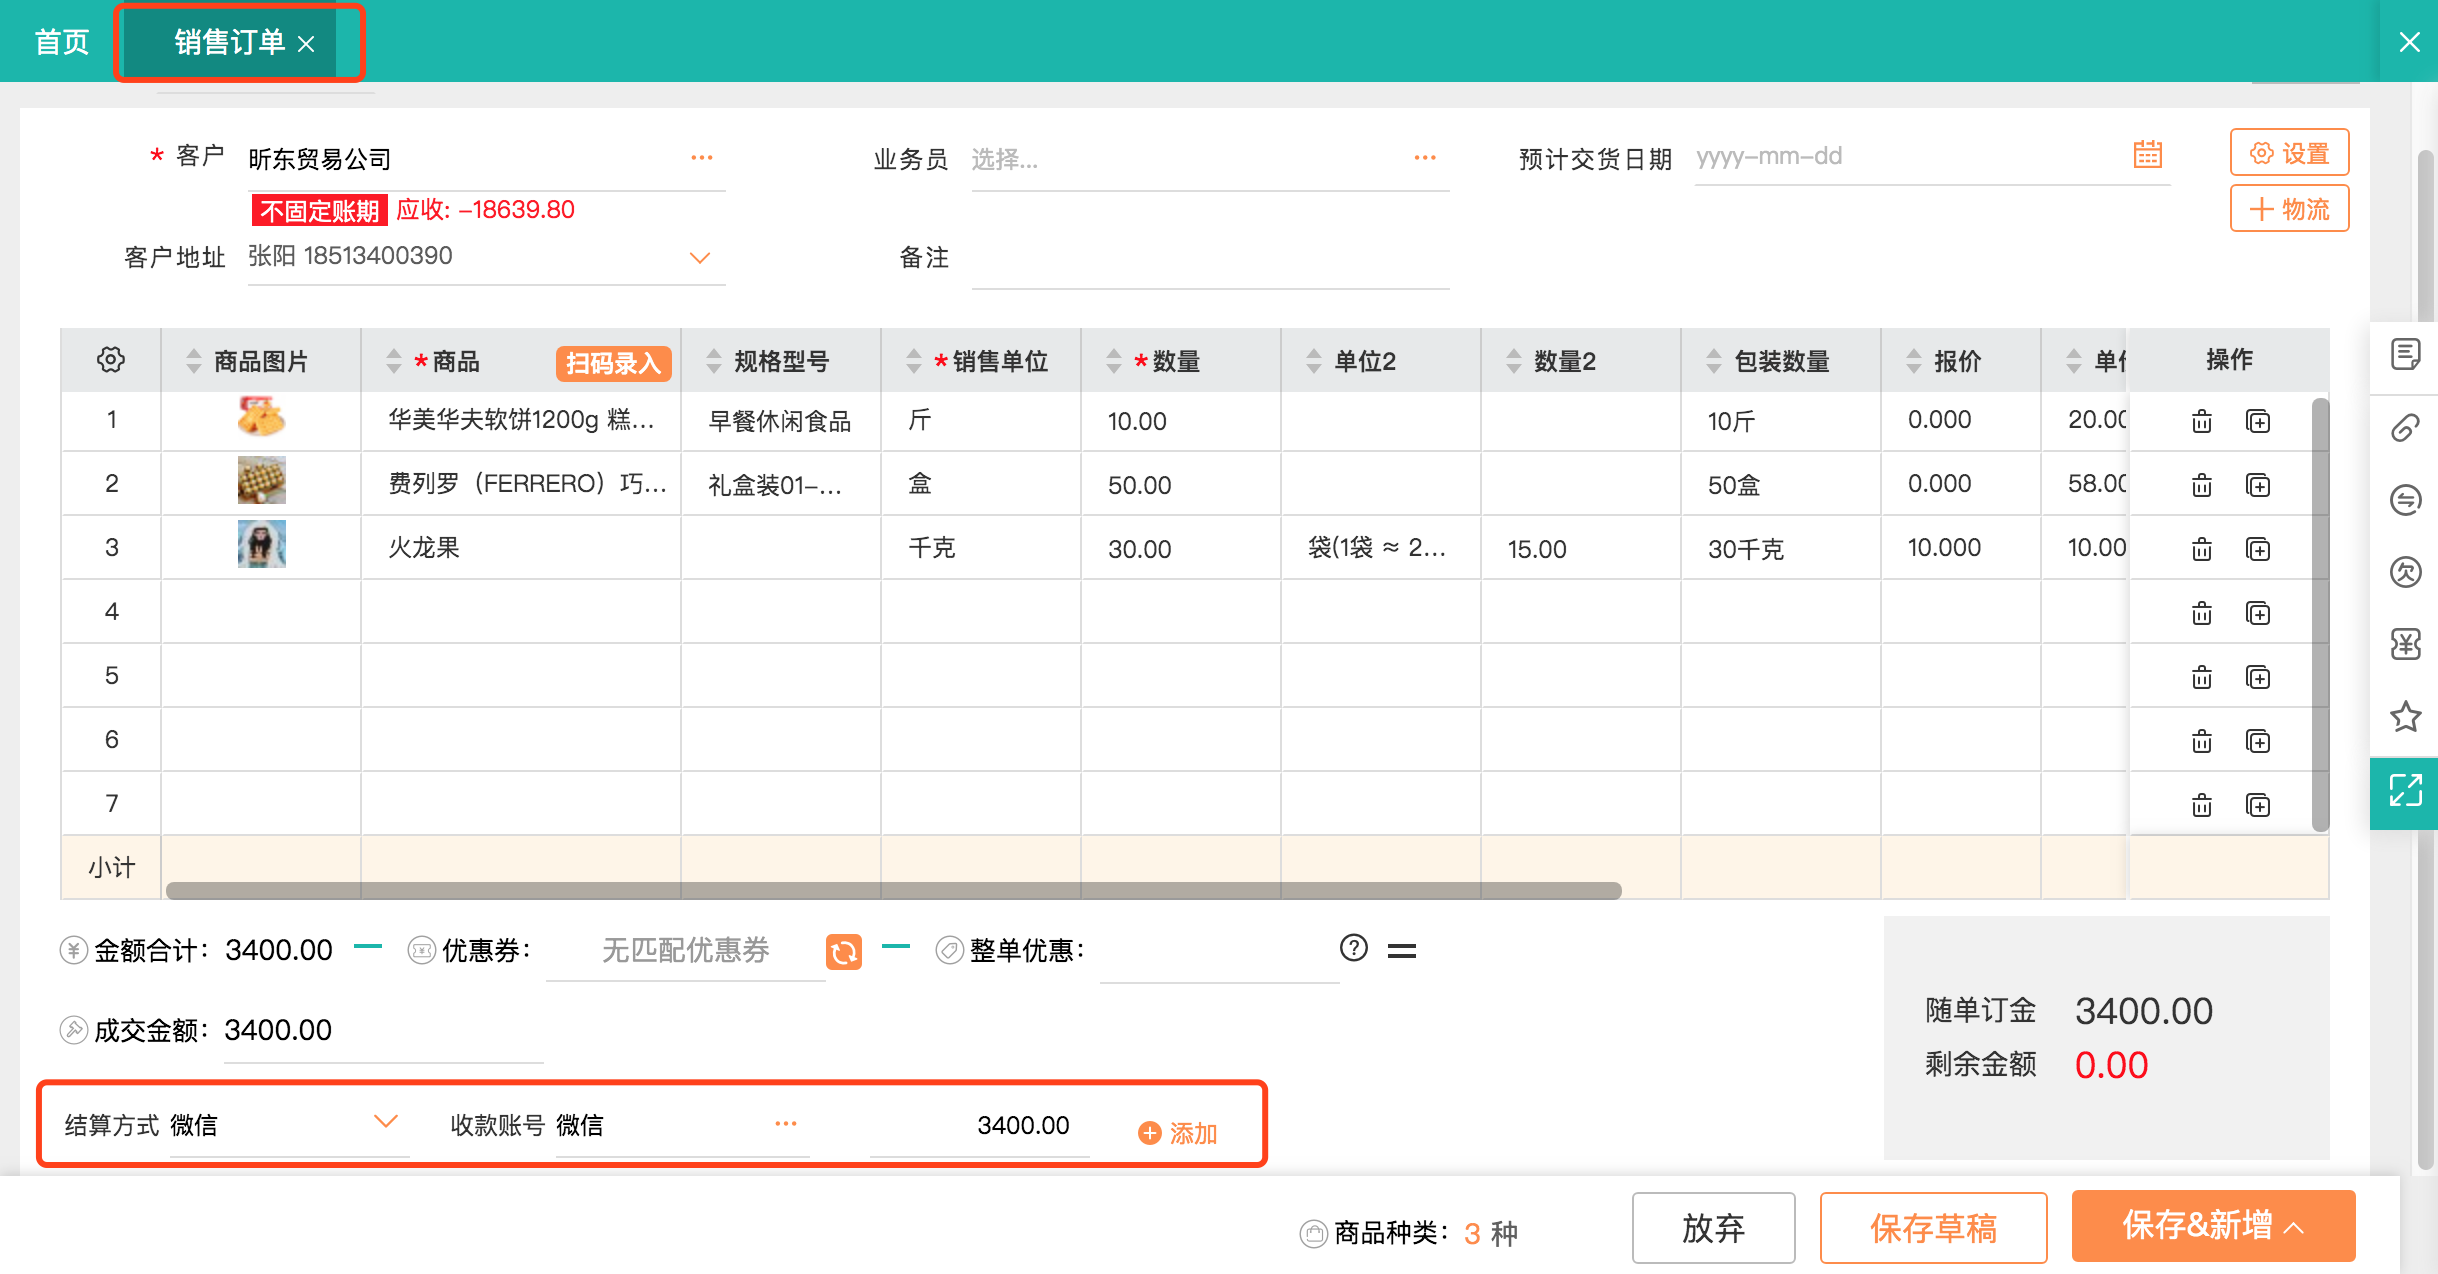Click the 添加 add payment method button
Image resolution: width=2438 pixels, height=1274 pixels.
pos(1179,1129)
